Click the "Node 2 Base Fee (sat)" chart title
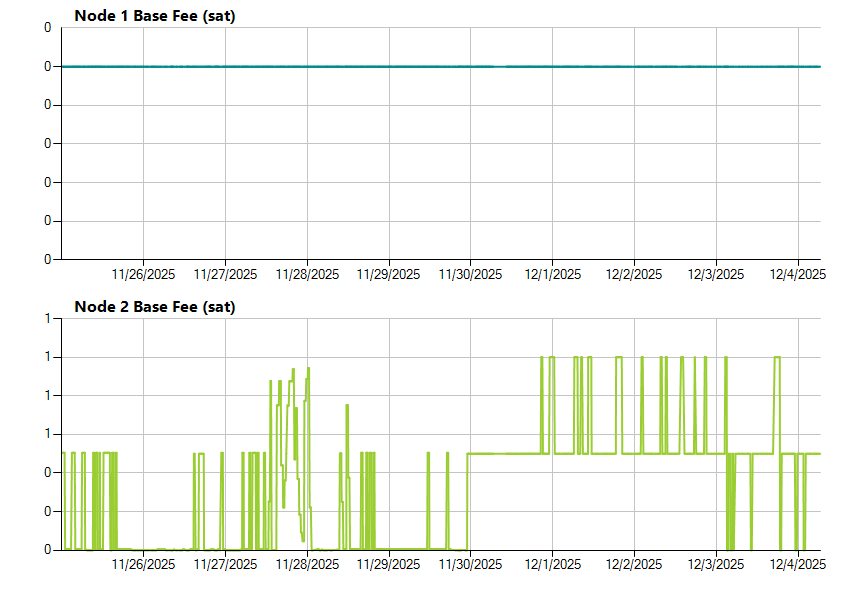 (x=155, y=306)
